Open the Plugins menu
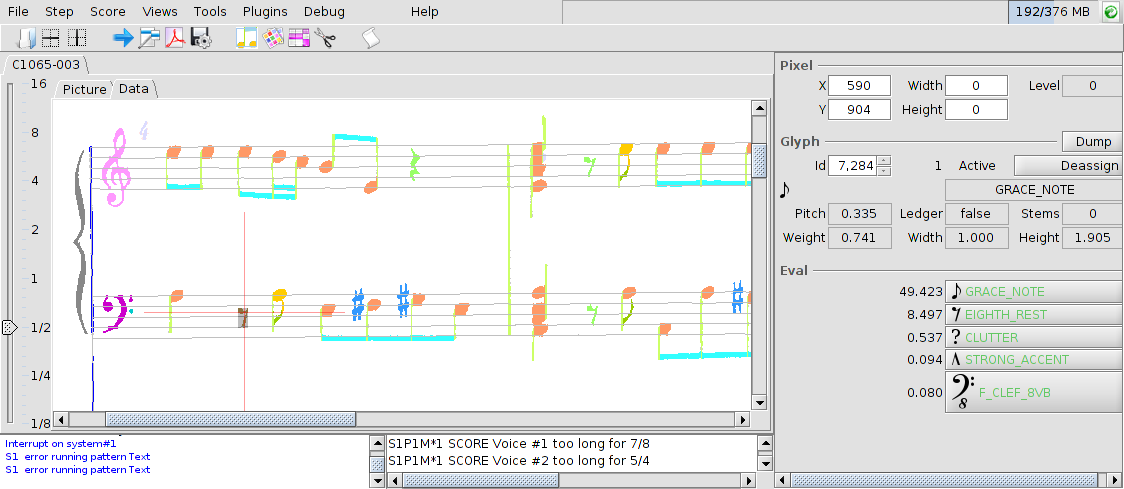Viewport: 1124px width, 489px height. click(x=265, y=12)
